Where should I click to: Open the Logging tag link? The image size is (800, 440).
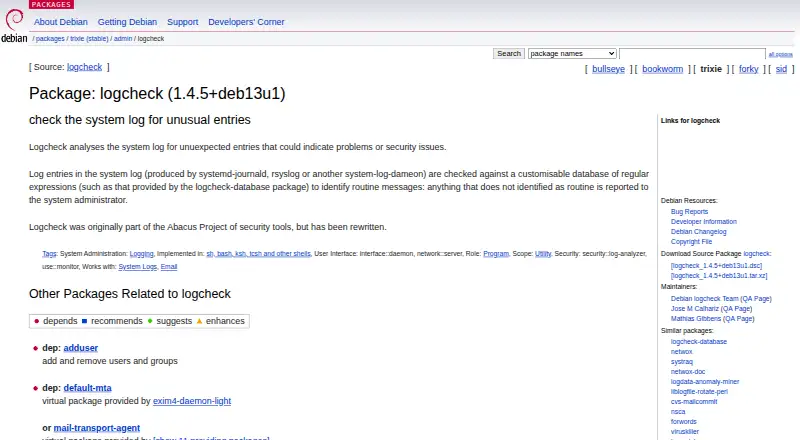point(141,254)
